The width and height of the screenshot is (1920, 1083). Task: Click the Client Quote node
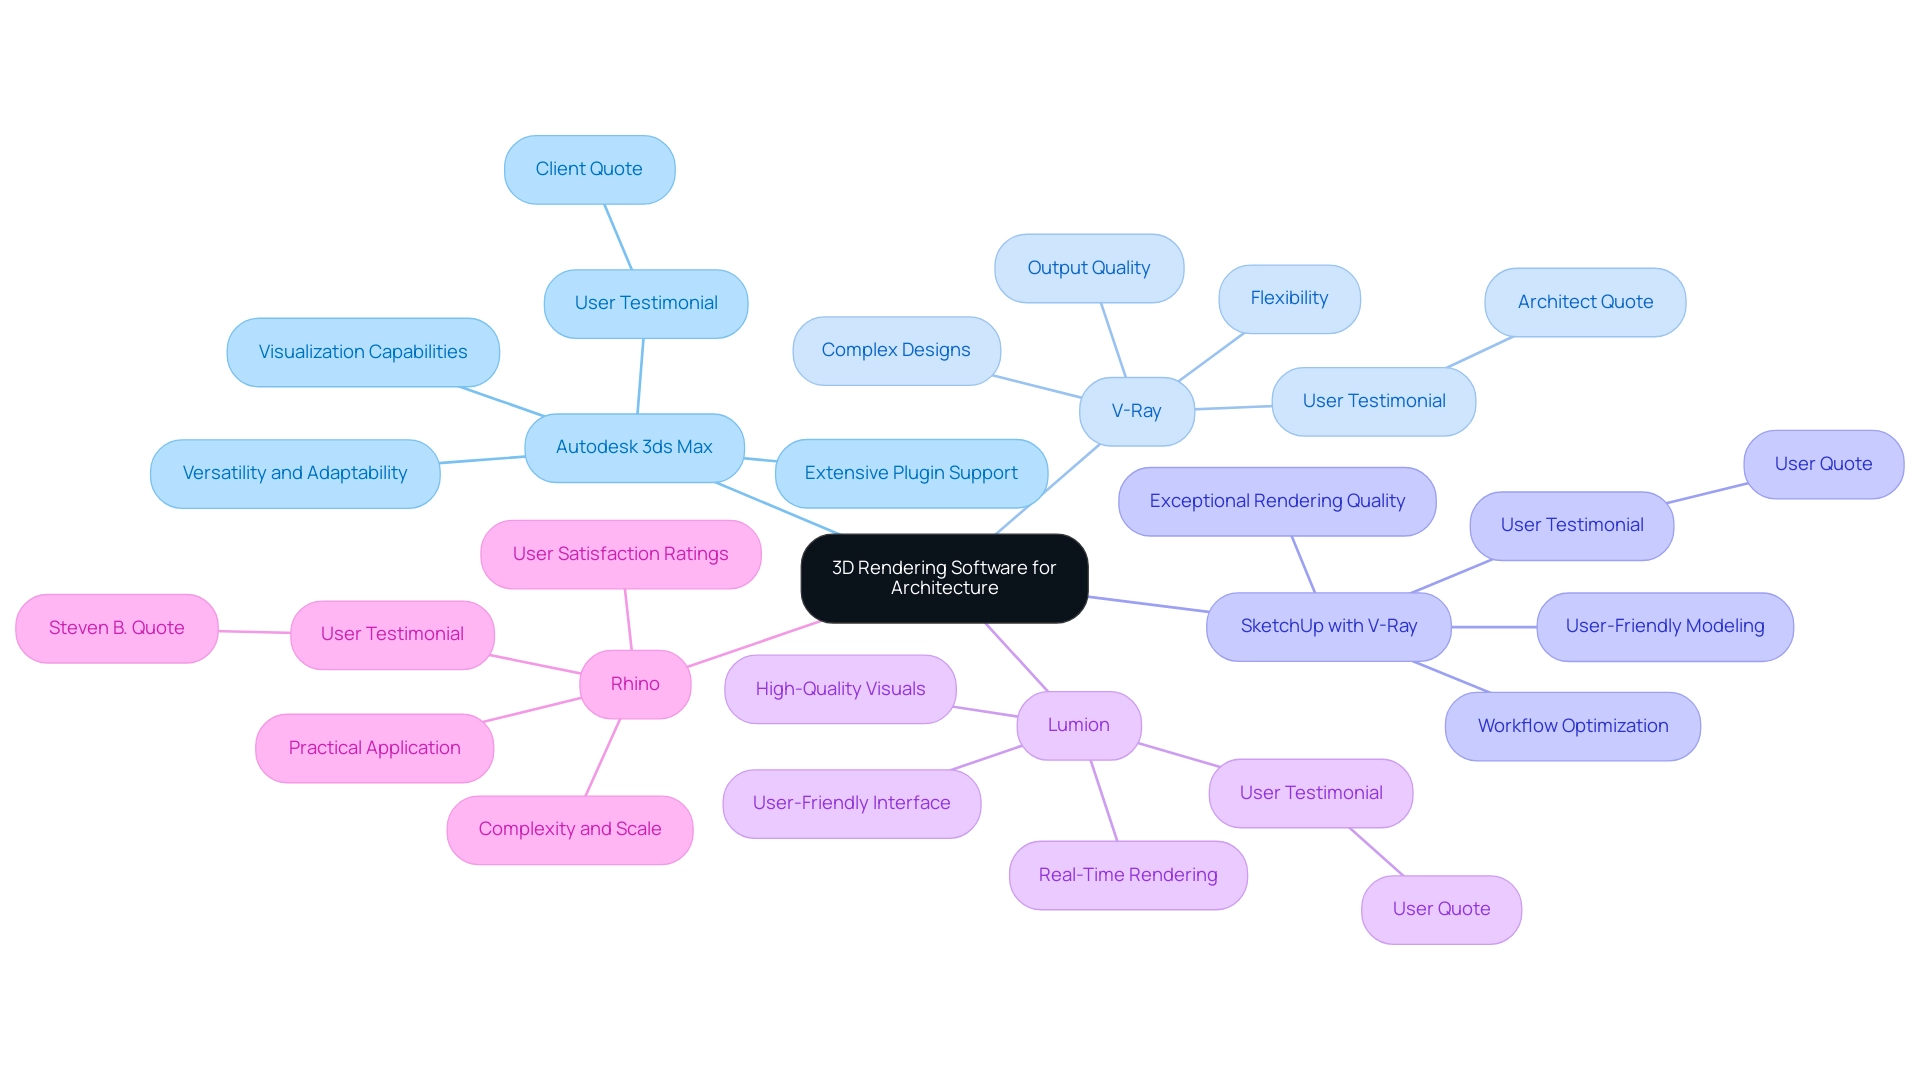click(589, 168)
